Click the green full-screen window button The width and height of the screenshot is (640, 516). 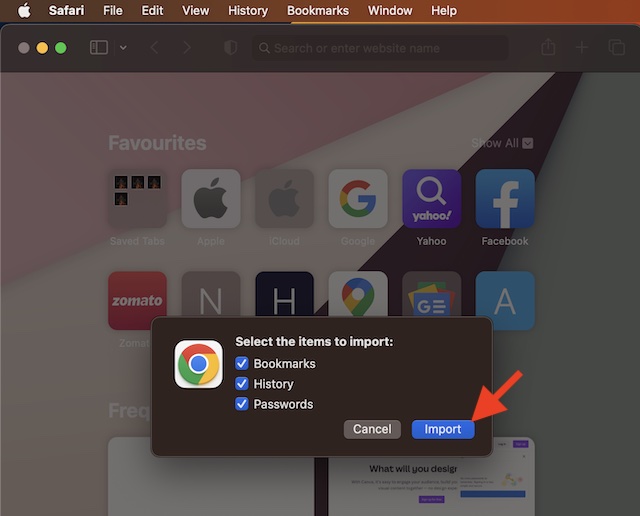pos(61,48)
